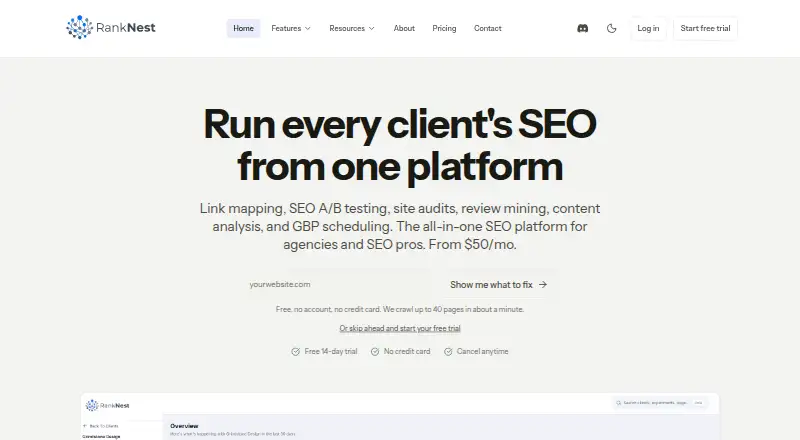
Task: Click the Cancel anytime checkmark icon
Action: coord(448,352)
